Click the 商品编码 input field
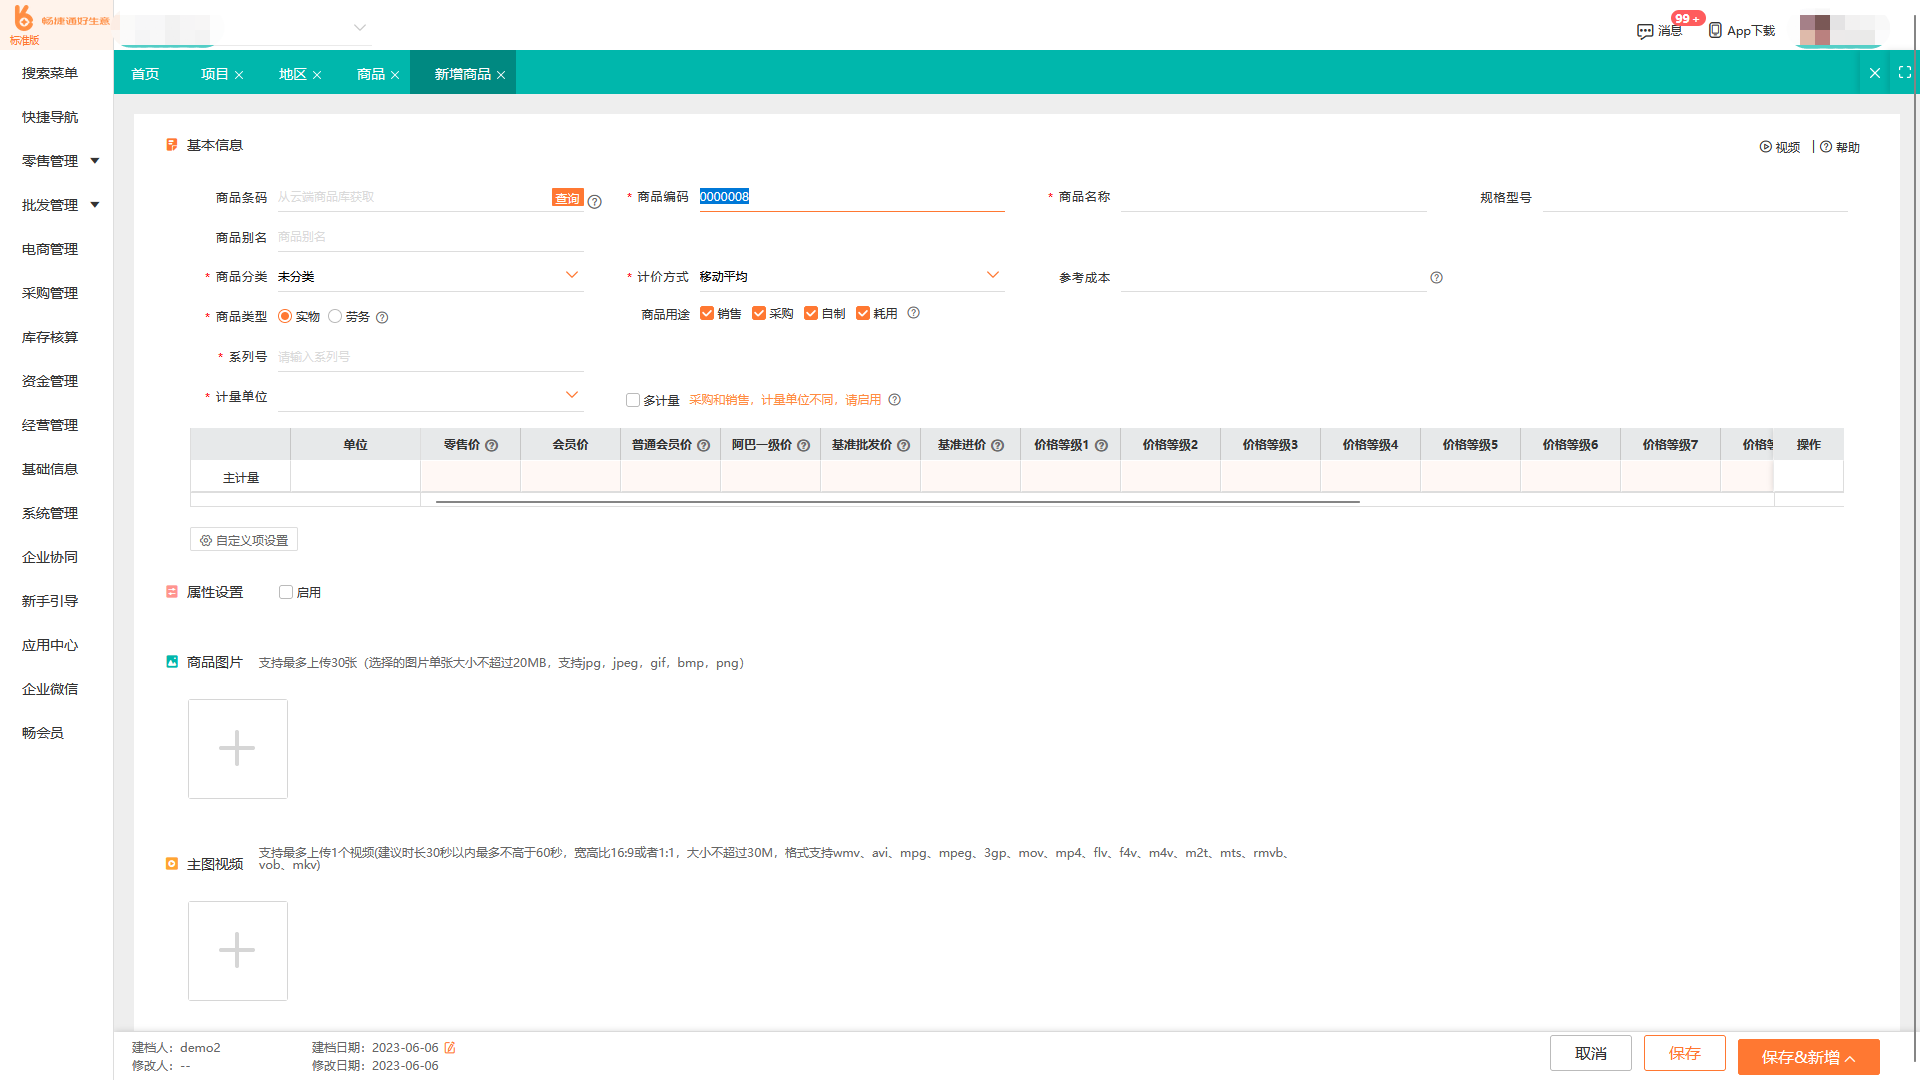The height and width of the screenshot is (1080, 1920). point(849,195)
